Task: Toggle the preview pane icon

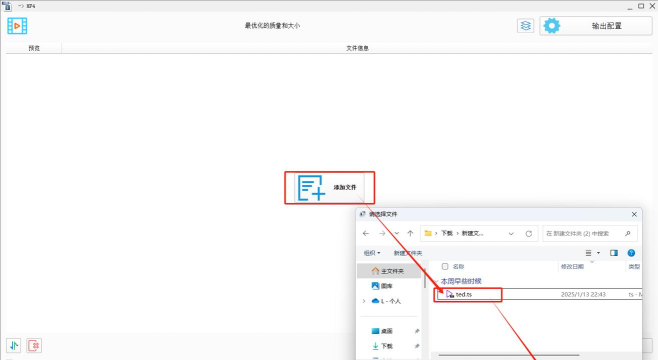Action: click(614, 253)
